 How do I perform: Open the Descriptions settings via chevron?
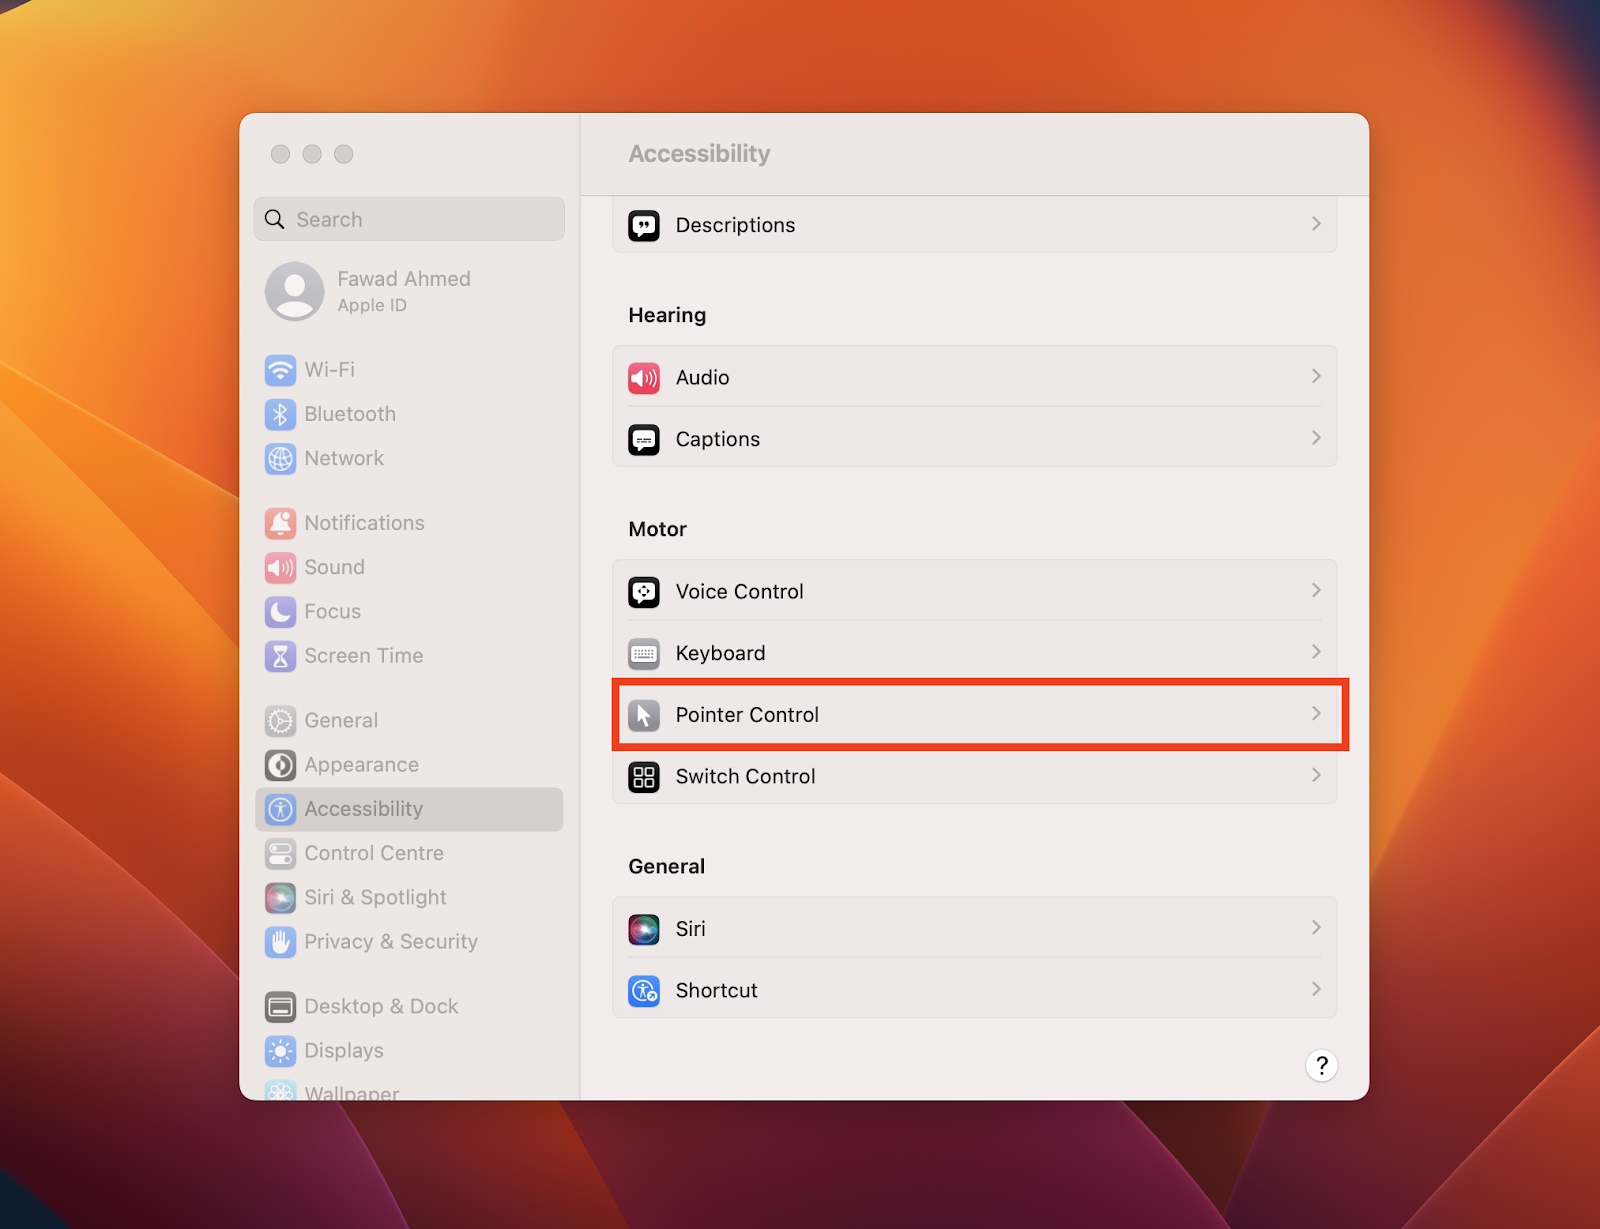(1316, 224)
